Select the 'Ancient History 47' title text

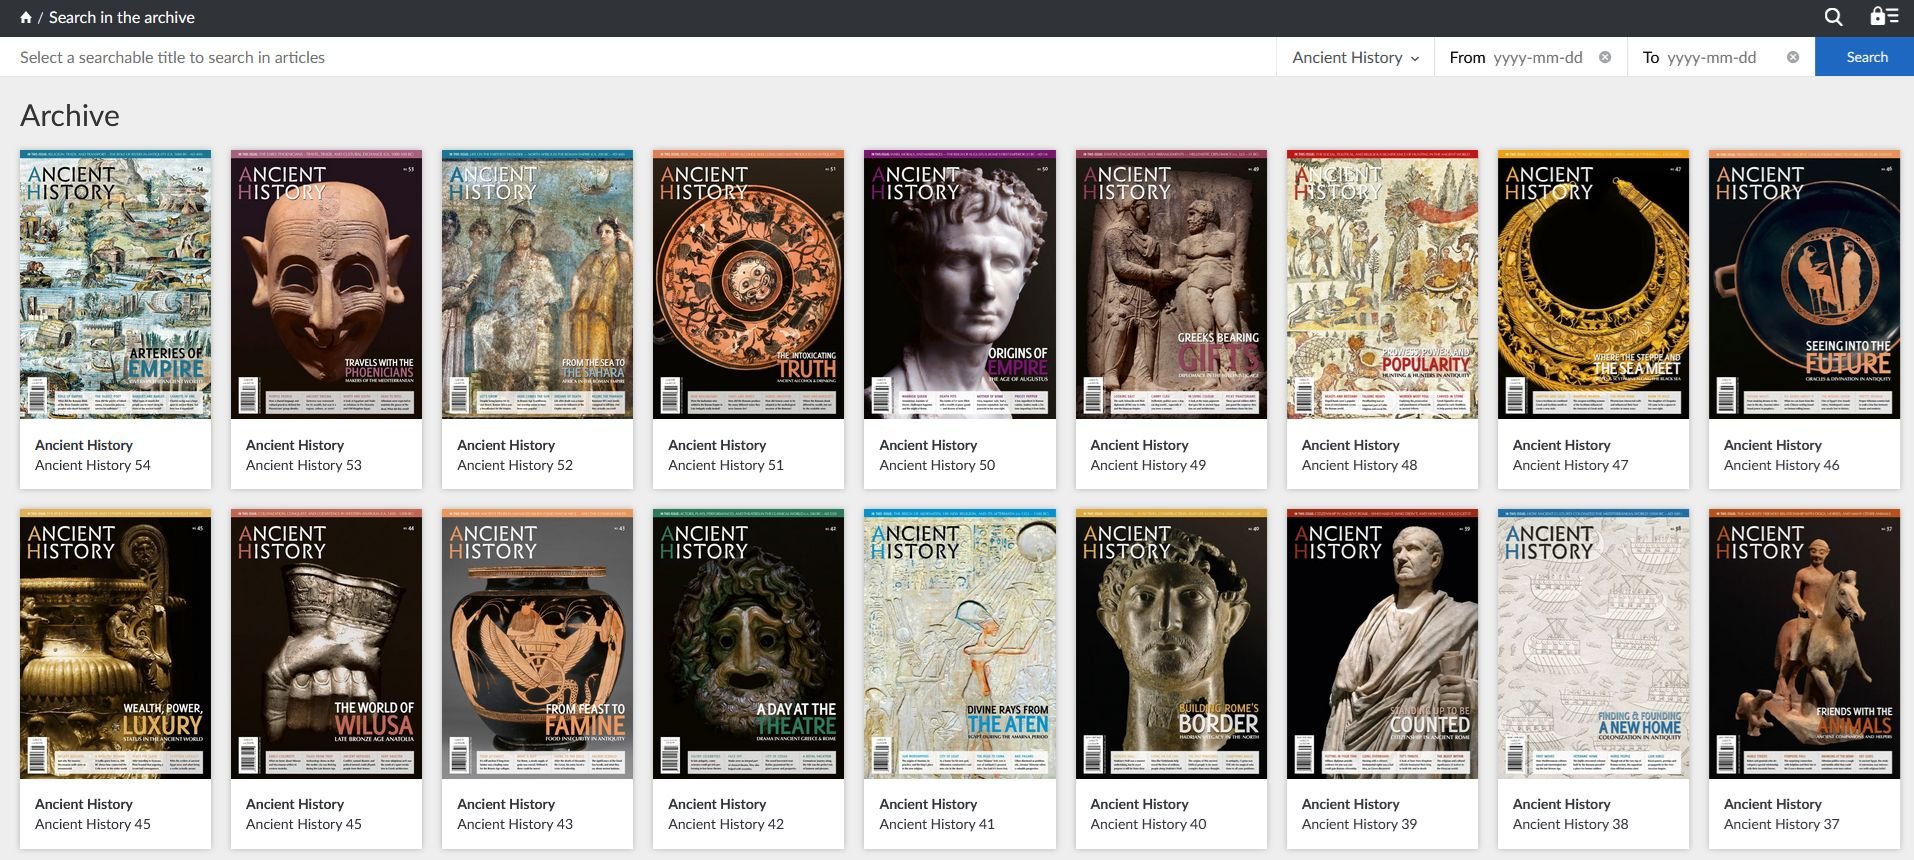click(1570, 465)
